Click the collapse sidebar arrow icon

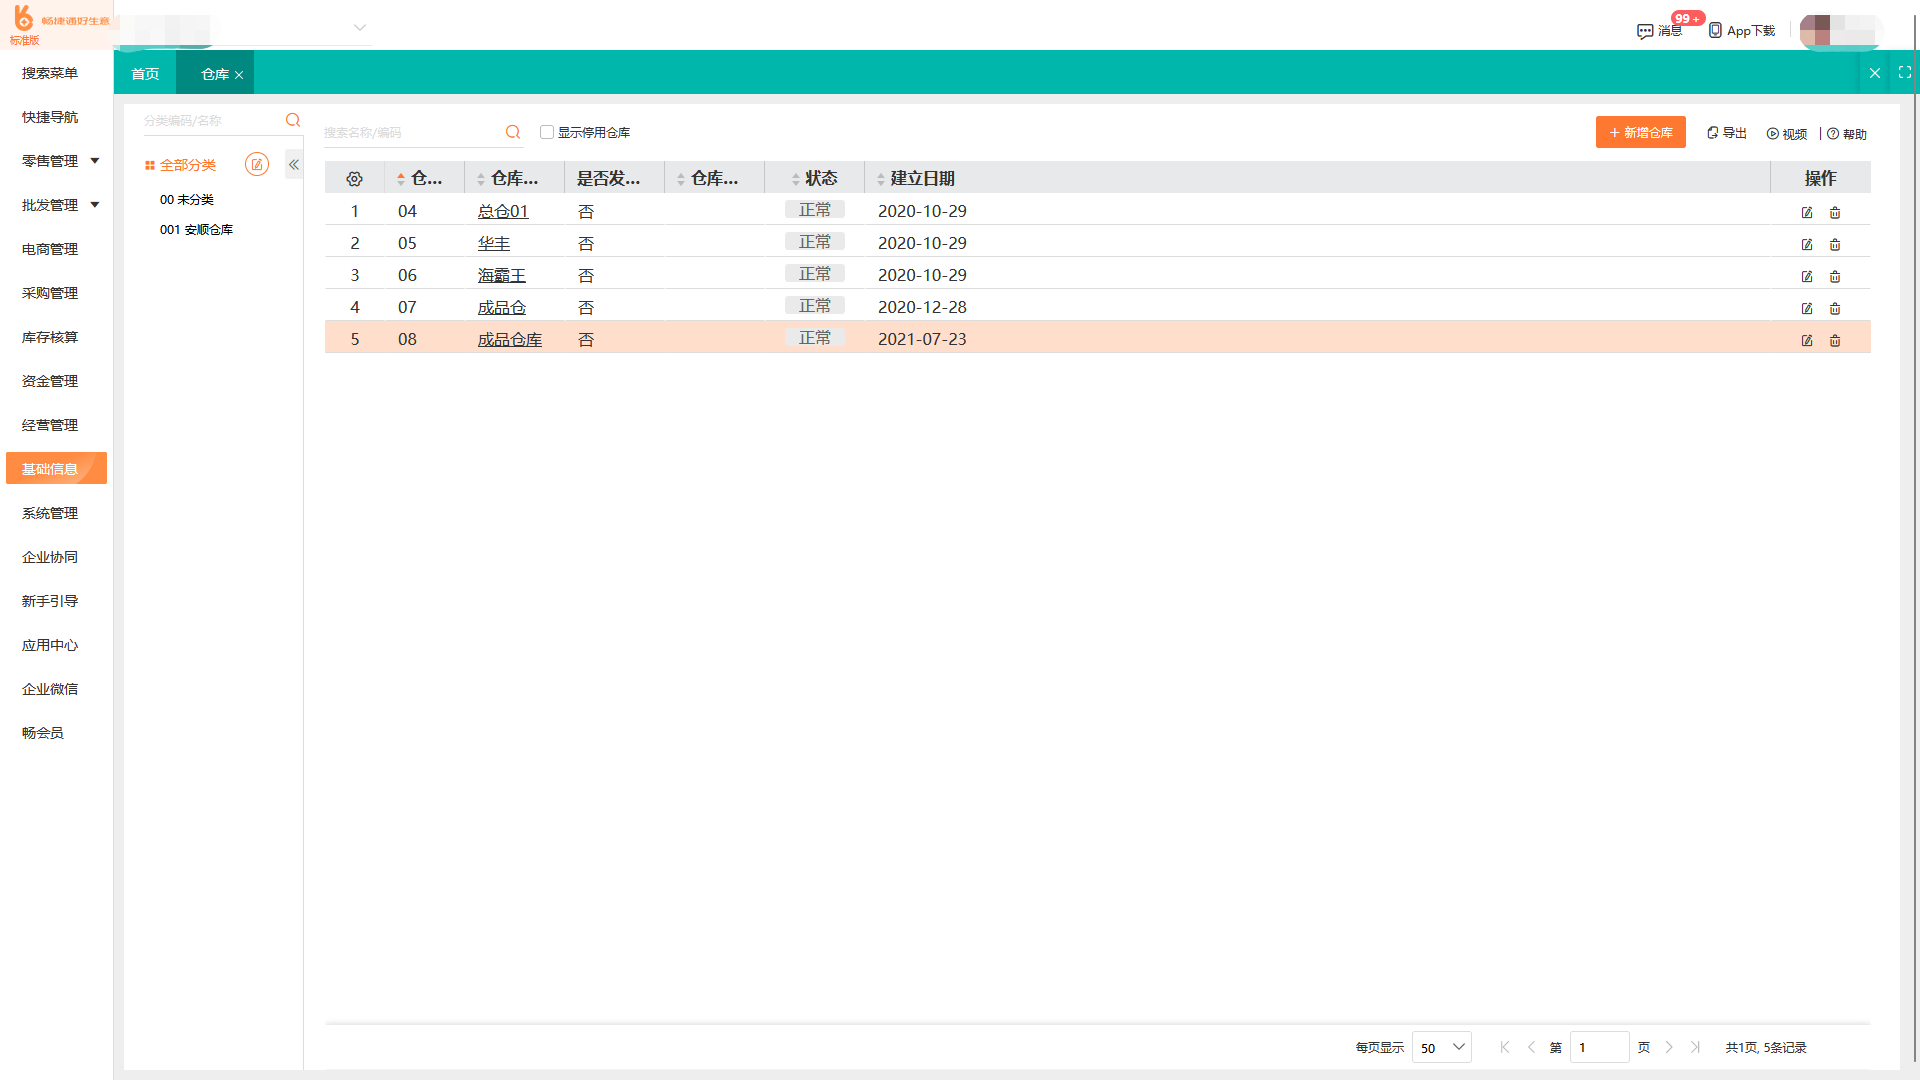pos(294,164)
